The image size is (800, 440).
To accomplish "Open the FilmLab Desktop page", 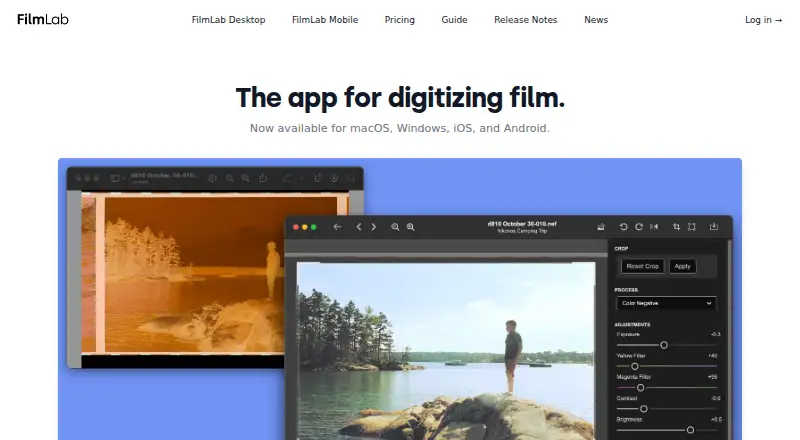I will [228, 20].
